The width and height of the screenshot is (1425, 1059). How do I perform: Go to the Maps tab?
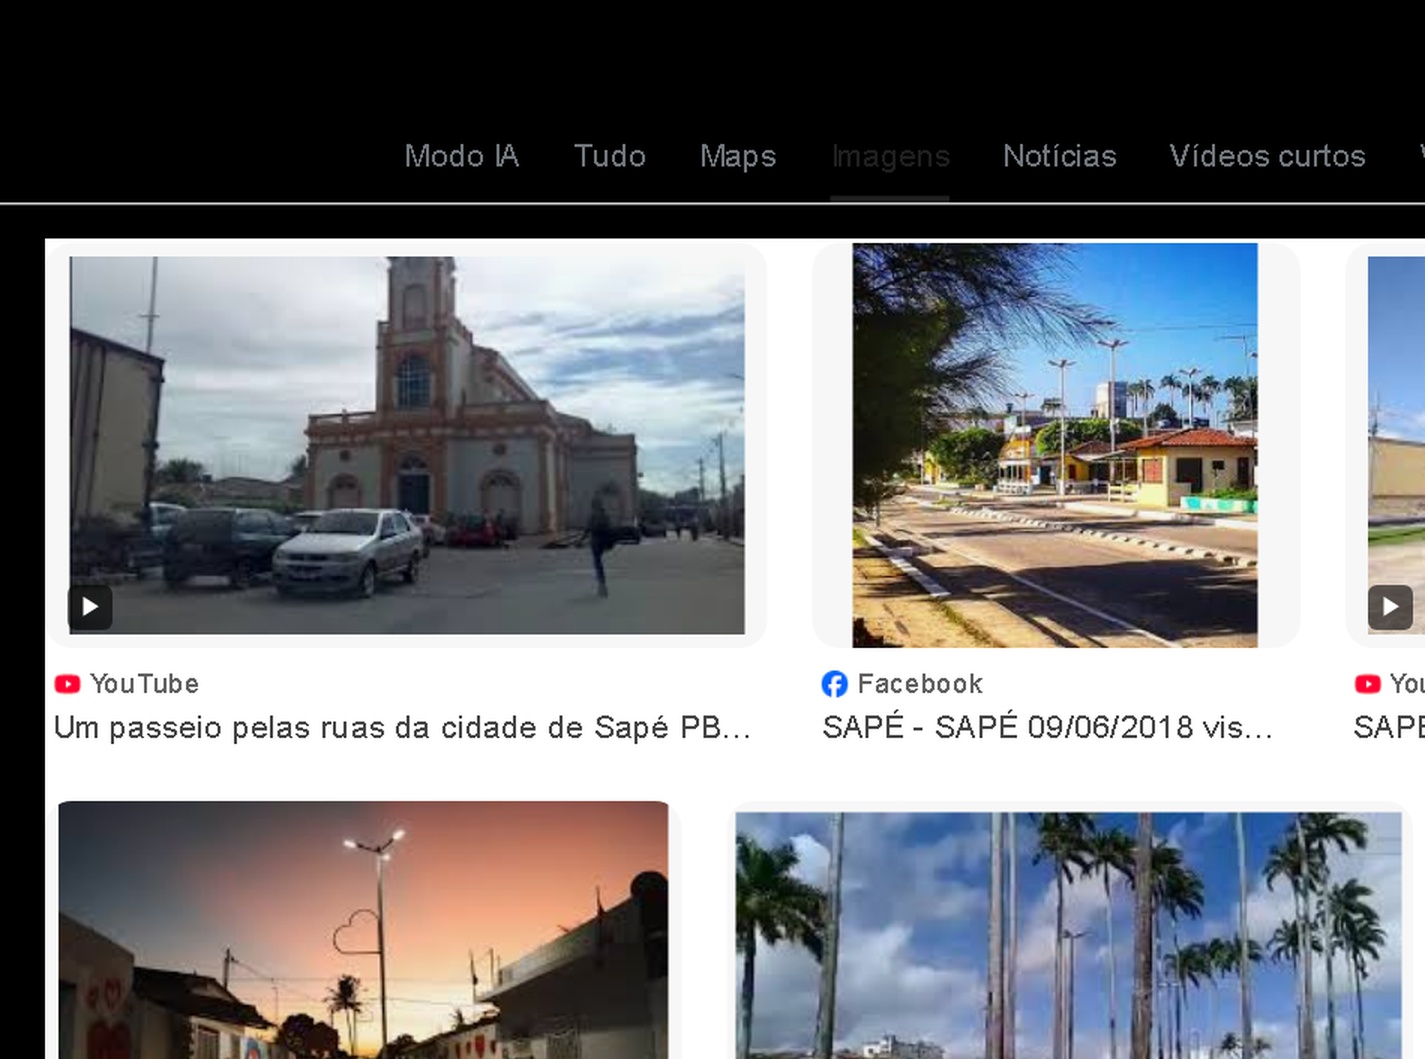tap(737, 156)
